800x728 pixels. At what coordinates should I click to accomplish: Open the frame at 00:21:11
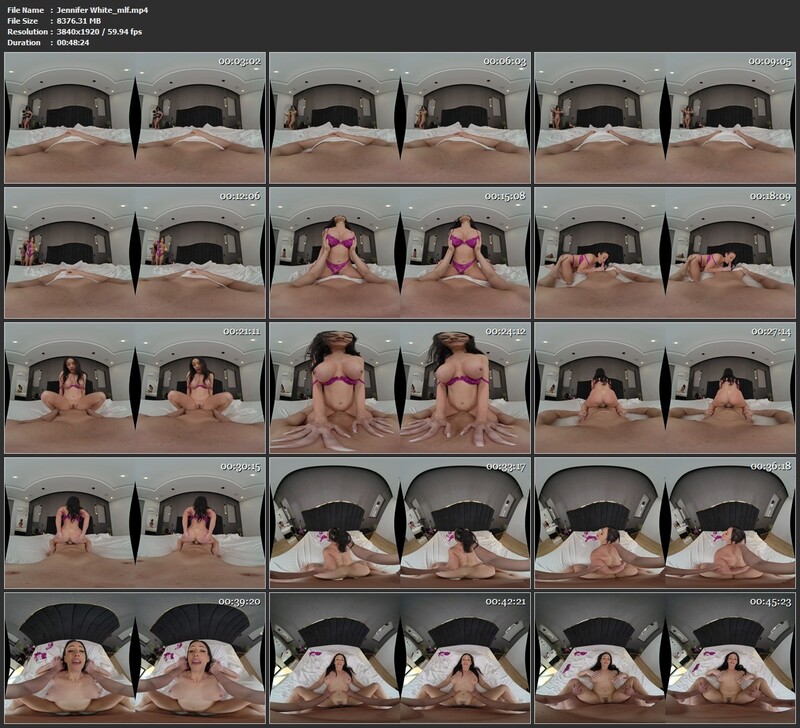coord(135,387)
